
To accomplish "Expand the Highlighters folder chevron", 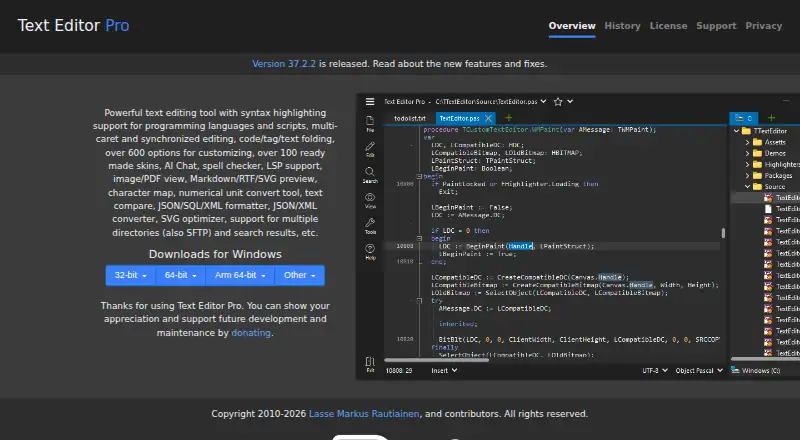I will click(747, 164).
